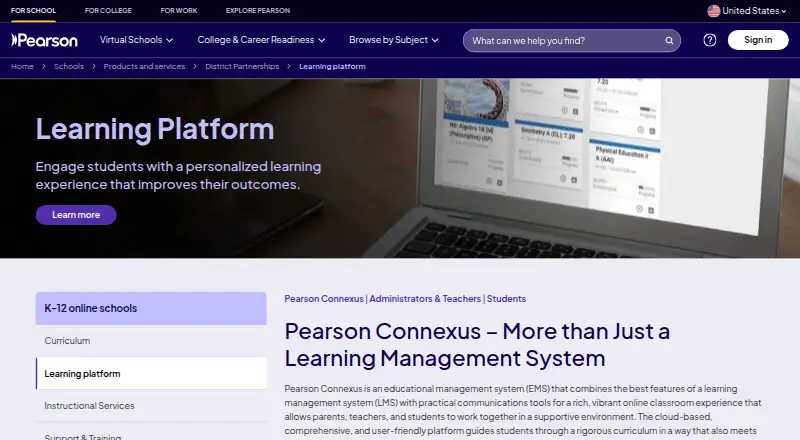Click the Pearson logo
This screenshot has height=440, width=800.
click(44, 40)
